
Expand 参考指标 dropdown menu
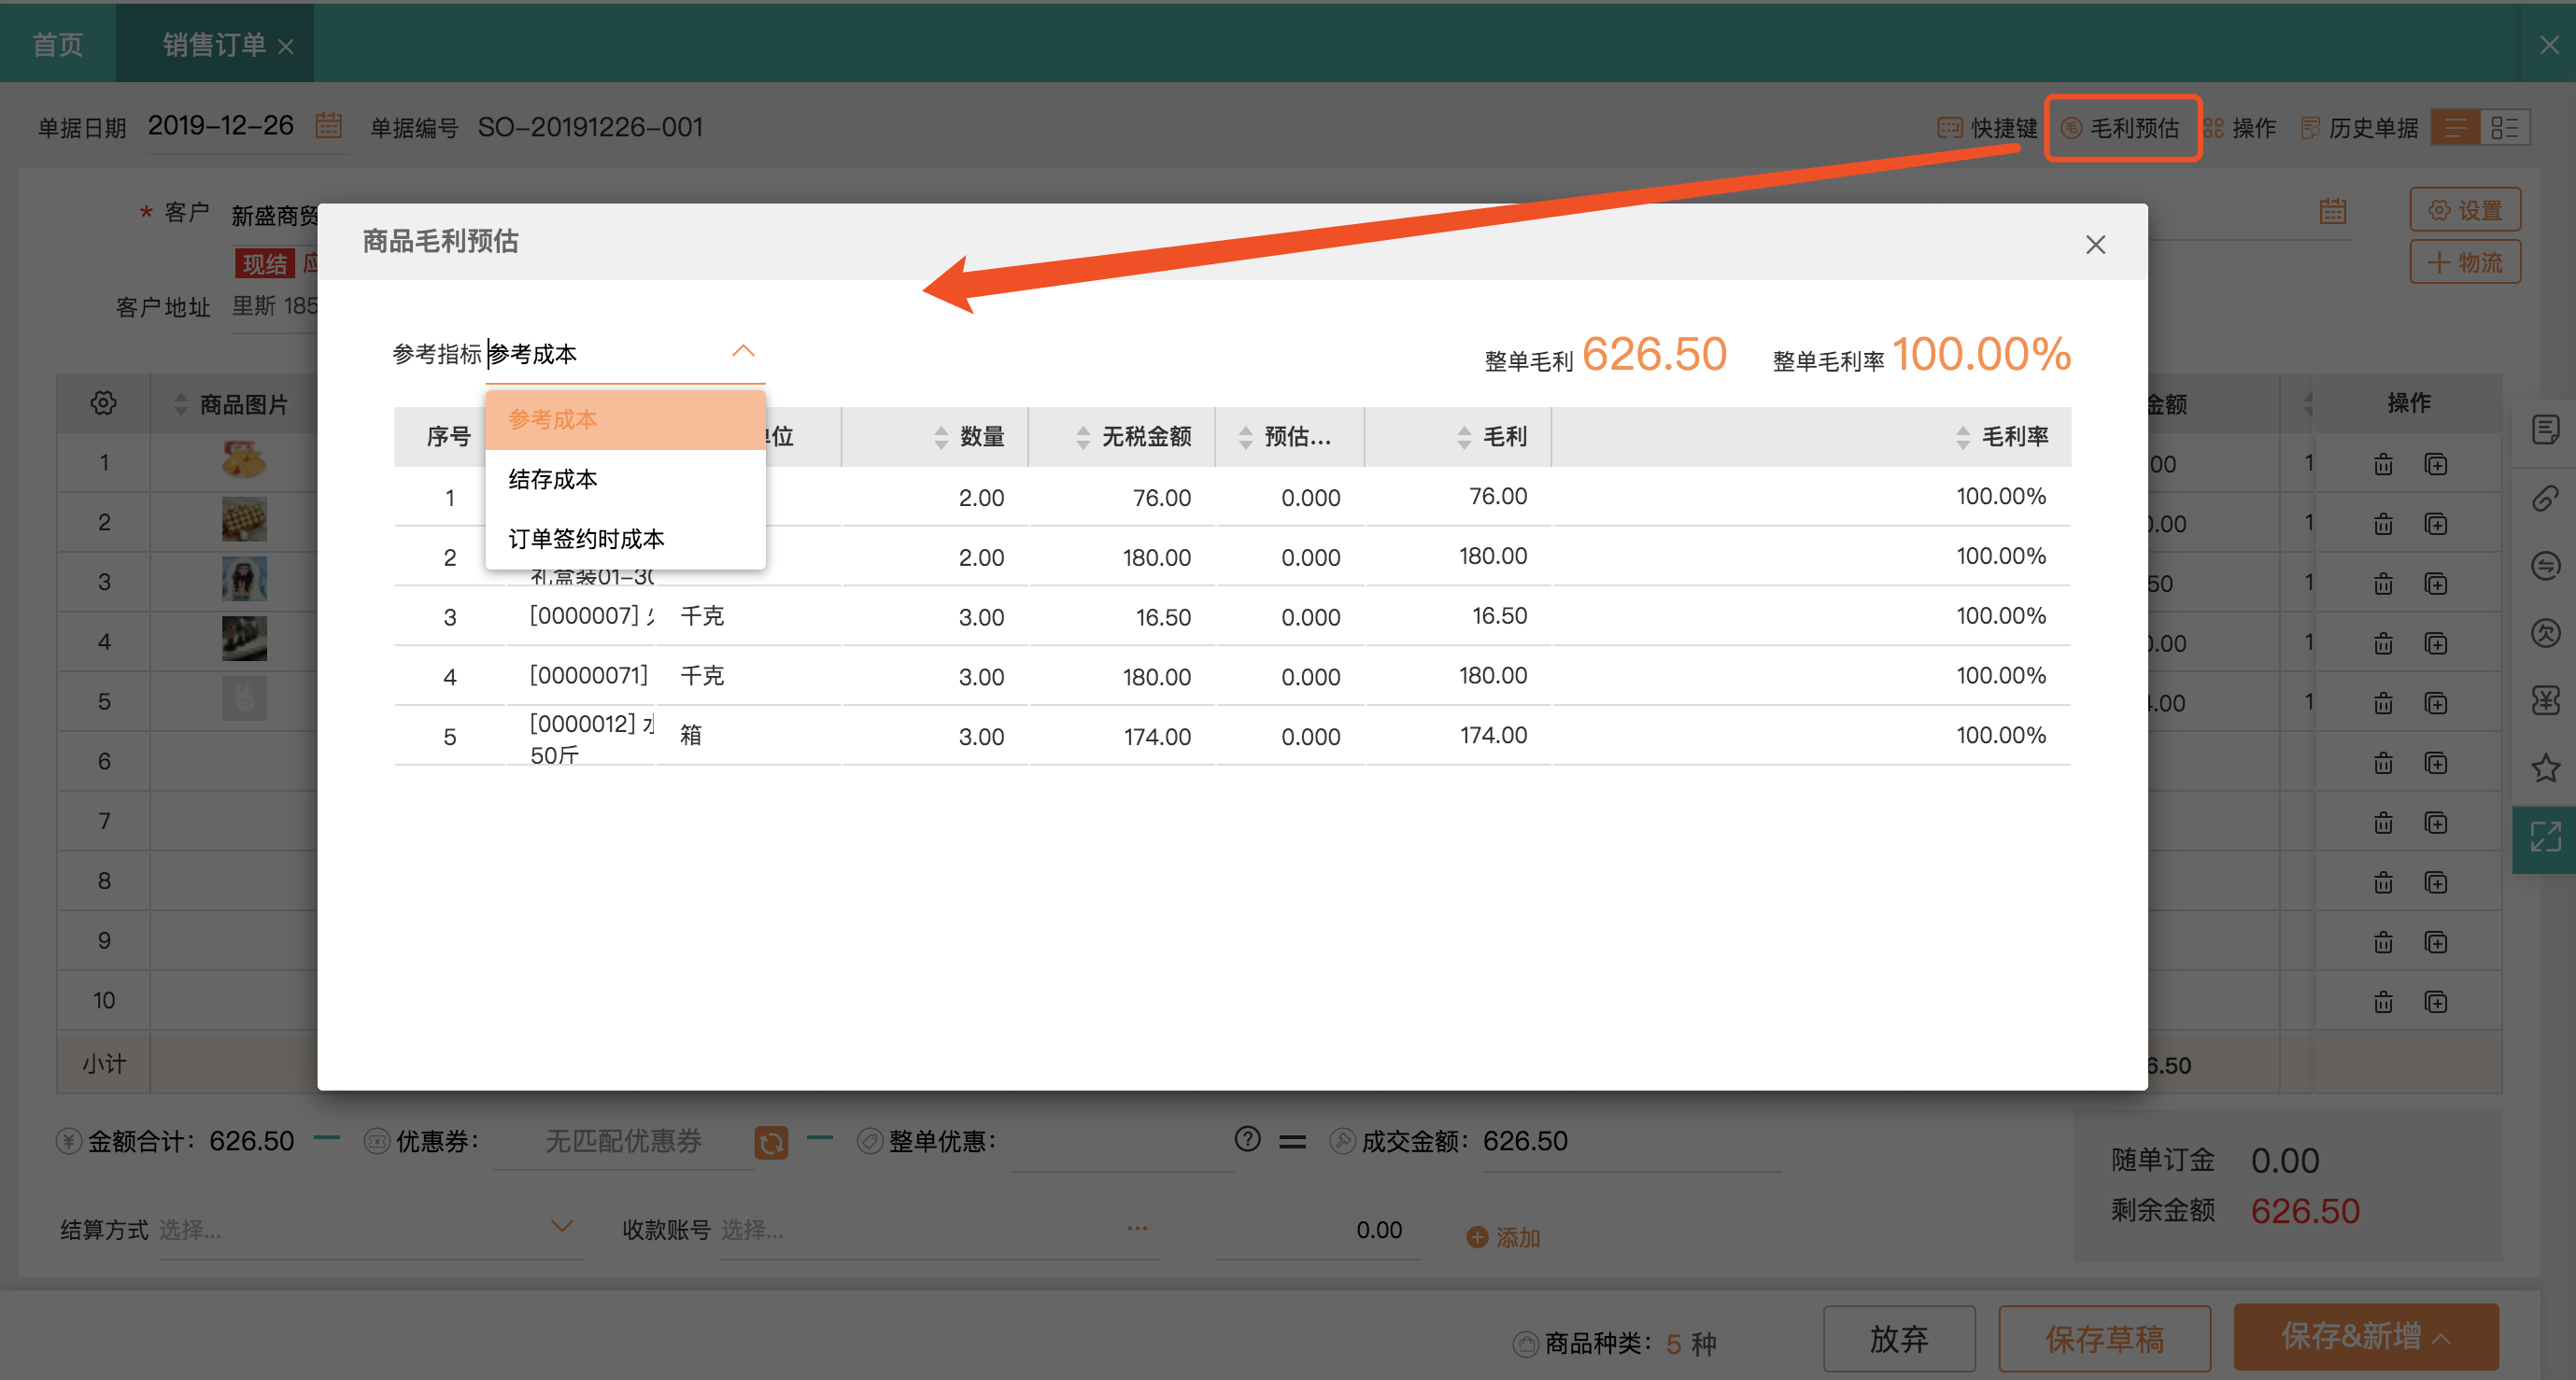pyautogui.click(x=741, y=355)
